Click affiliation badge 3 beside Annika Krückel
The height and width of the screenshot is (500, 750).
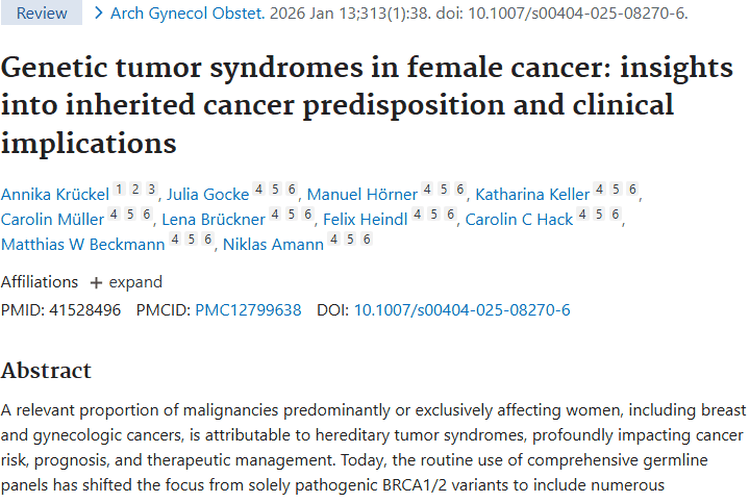point(152,189)
